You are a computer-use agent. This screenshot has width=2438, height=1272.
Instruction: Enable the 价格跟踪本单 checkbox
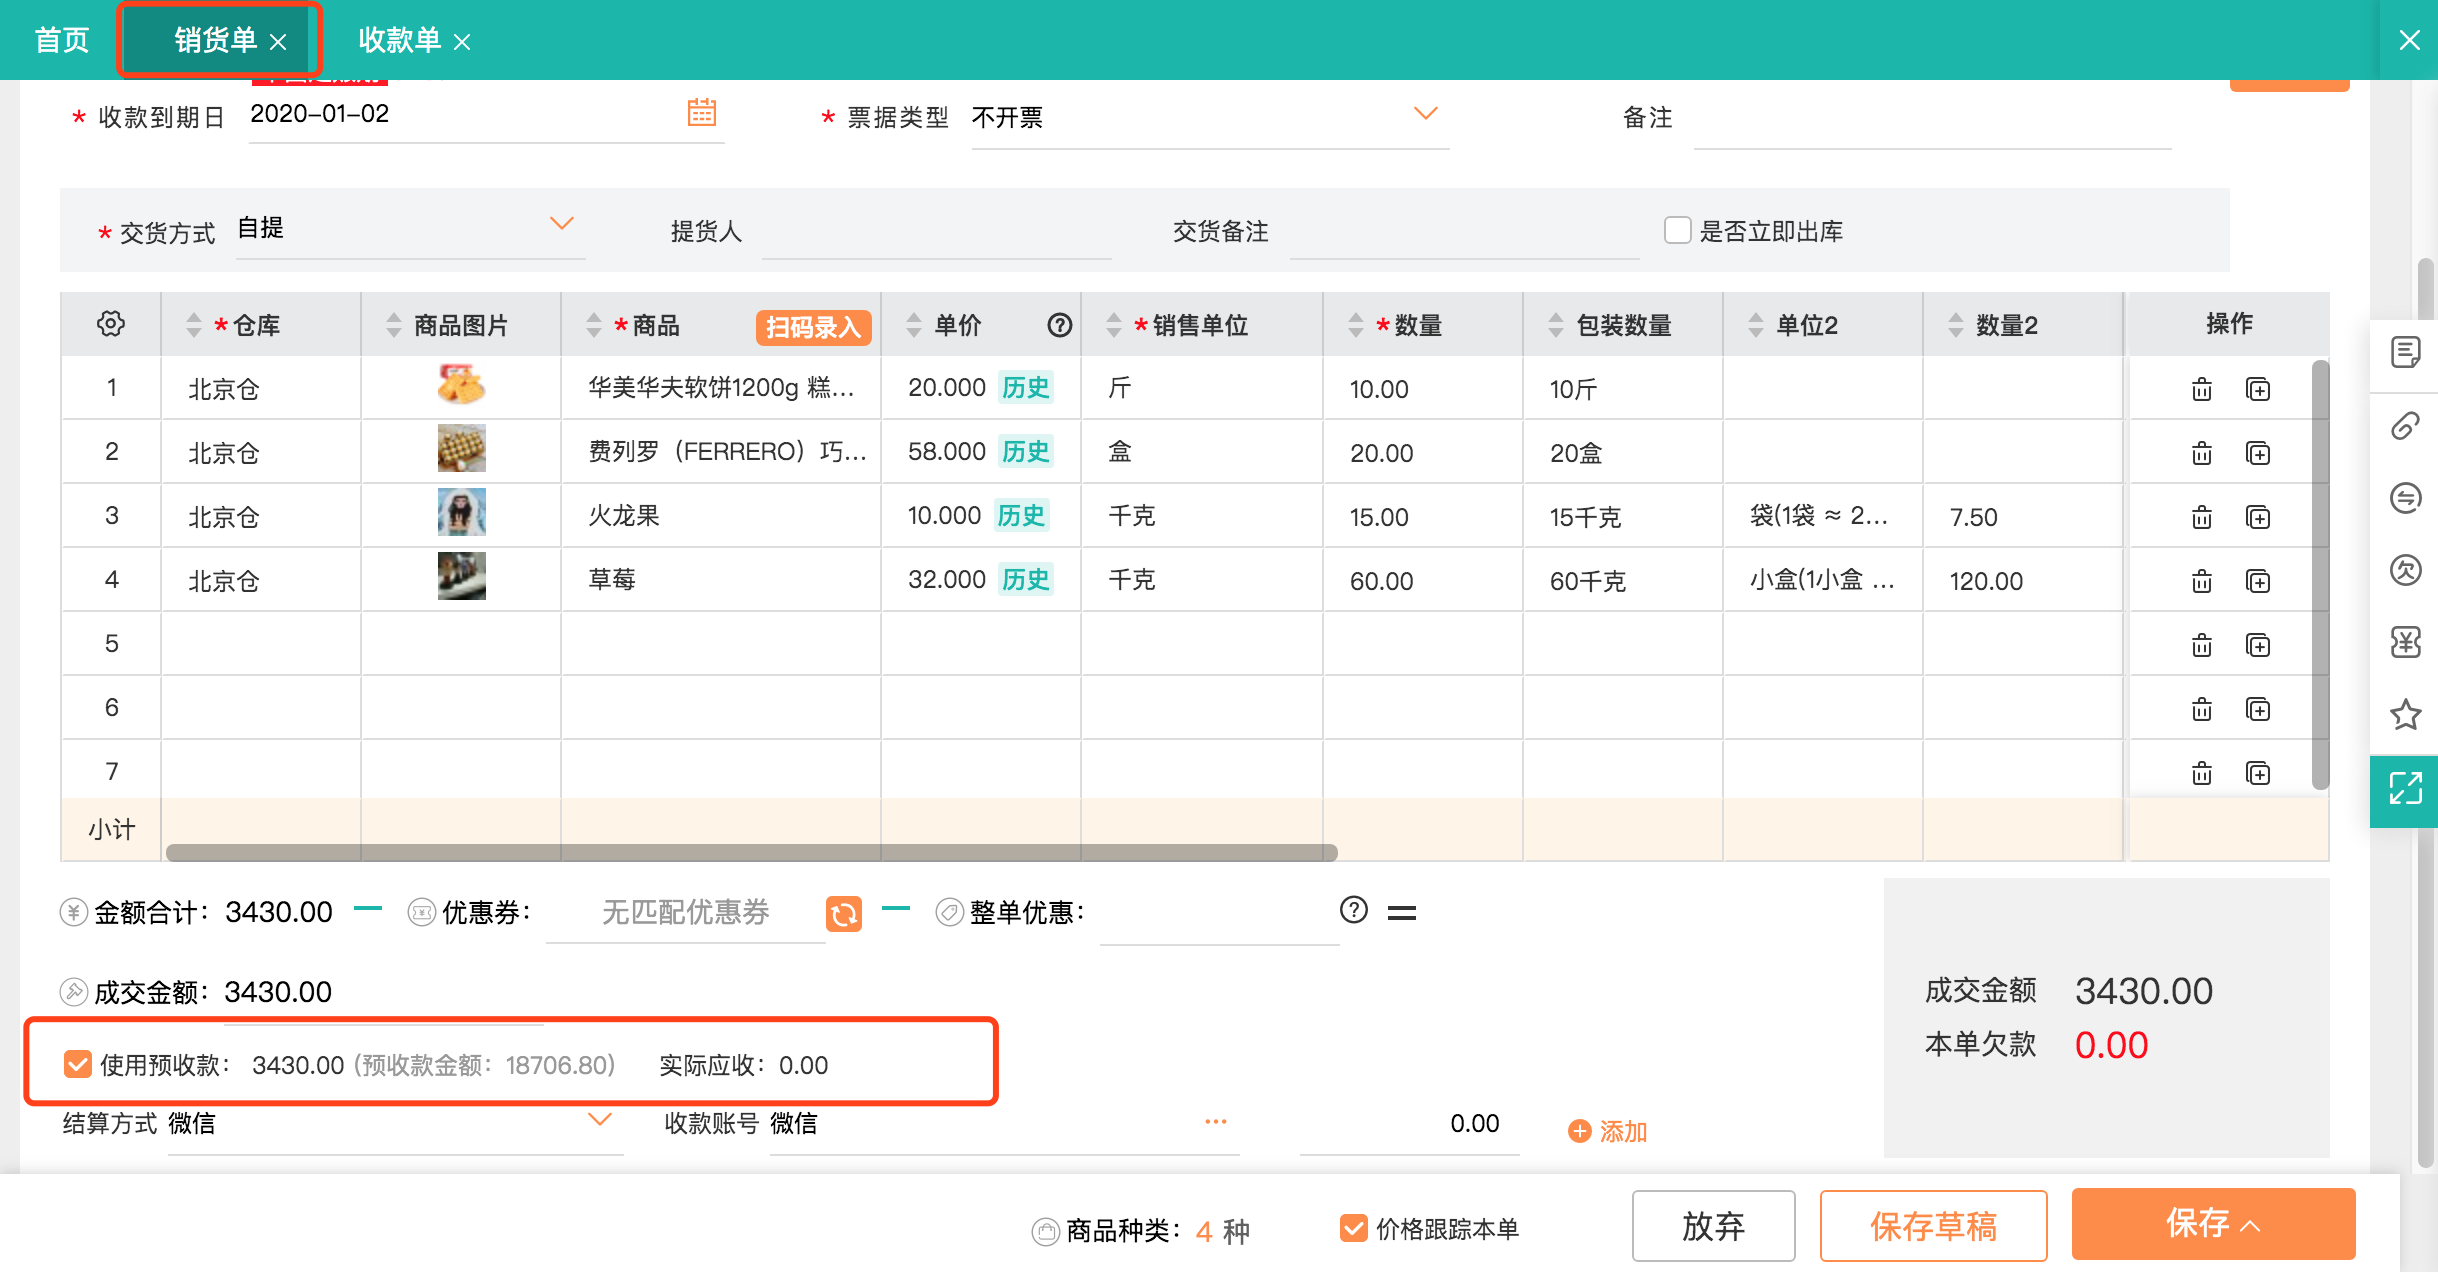pos(1353,1224)
